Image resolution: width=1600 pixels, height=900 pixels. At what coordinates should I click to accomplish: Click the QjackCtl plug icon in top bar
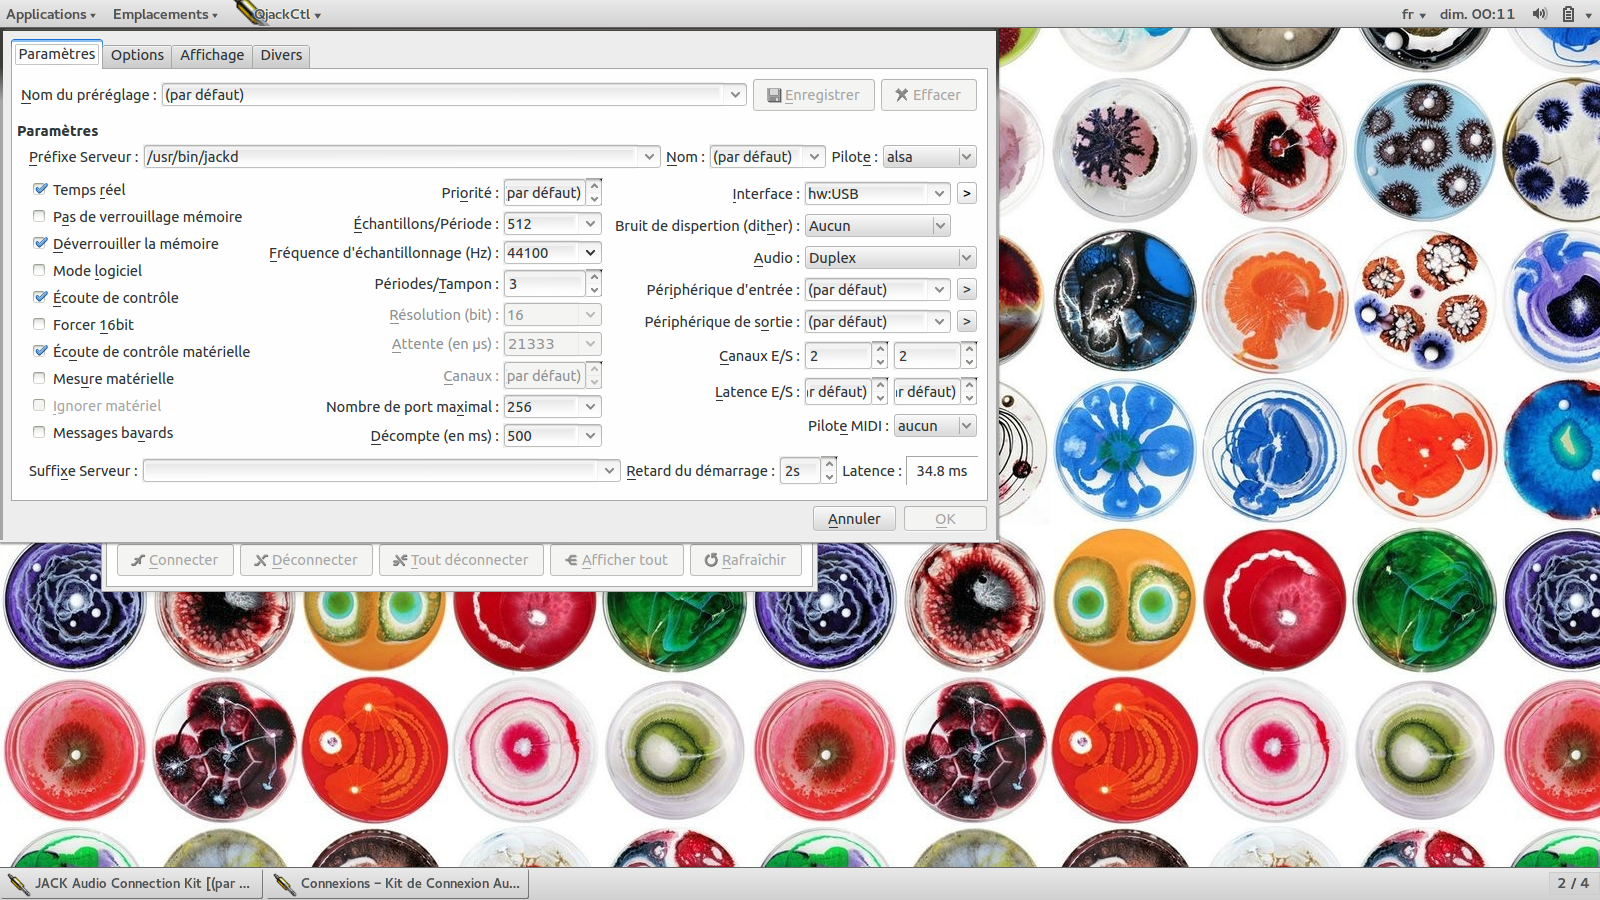click(246, 13)
